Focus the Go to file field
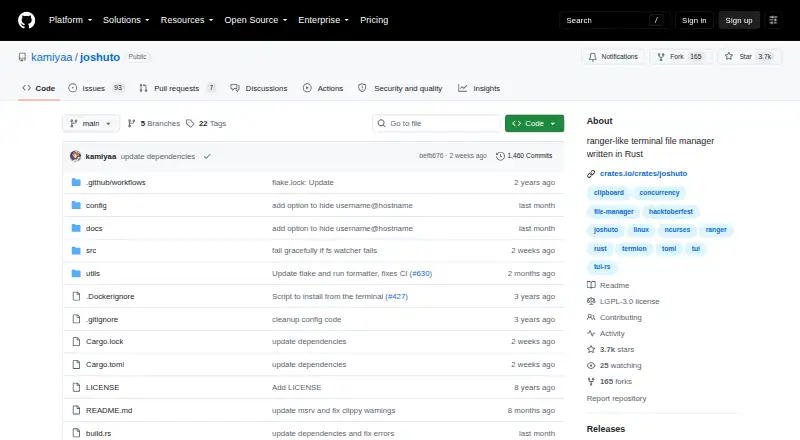The height and width of the screenshot is (440, 800). tap(437, 124)
